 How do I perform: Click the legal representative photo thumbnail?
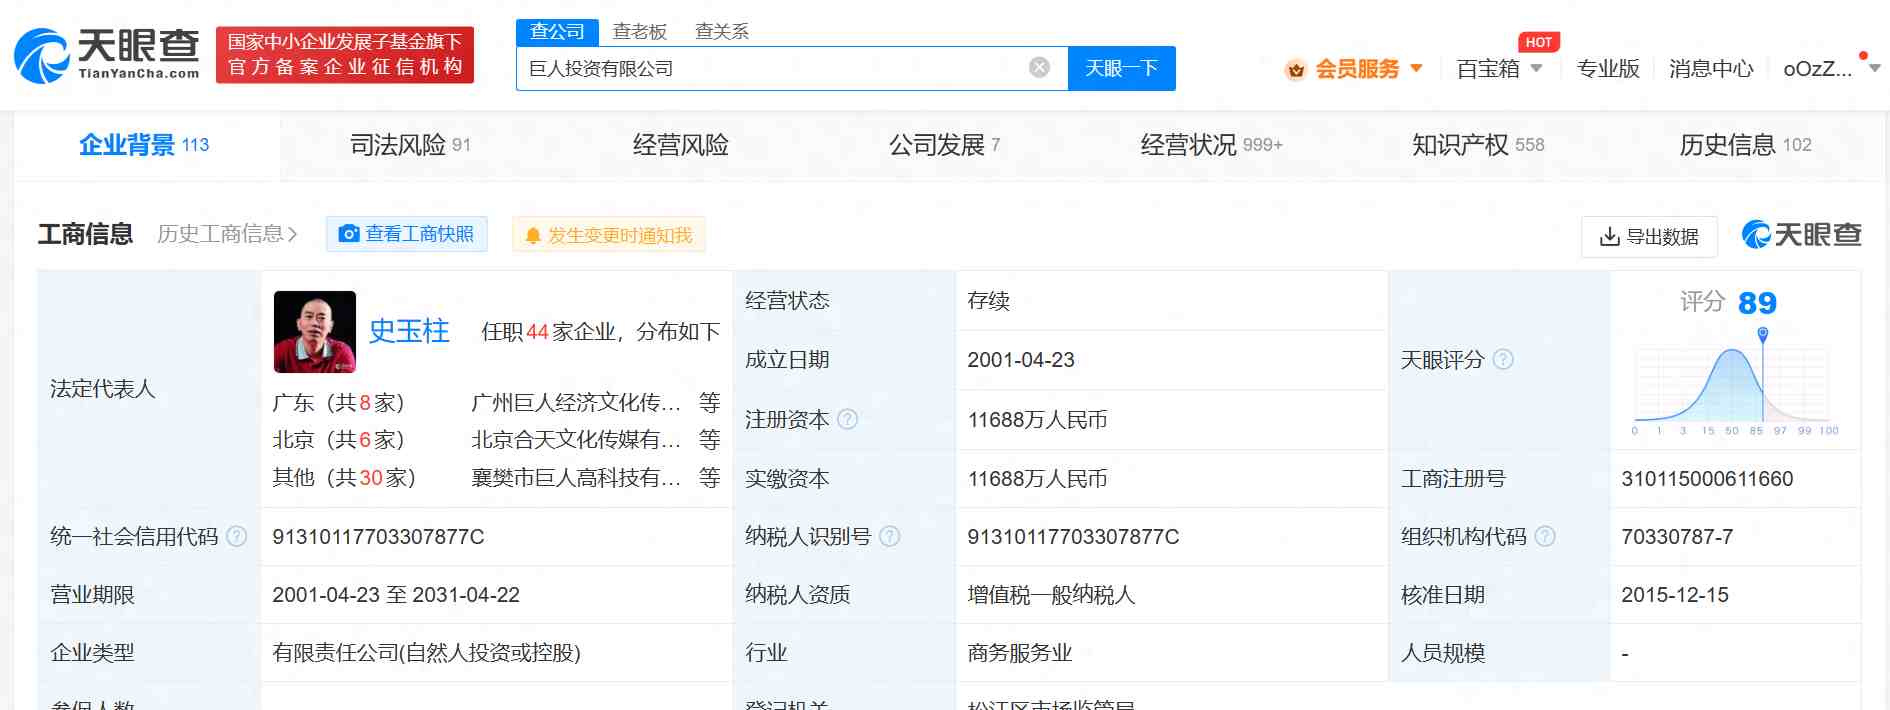pos(315,331)
